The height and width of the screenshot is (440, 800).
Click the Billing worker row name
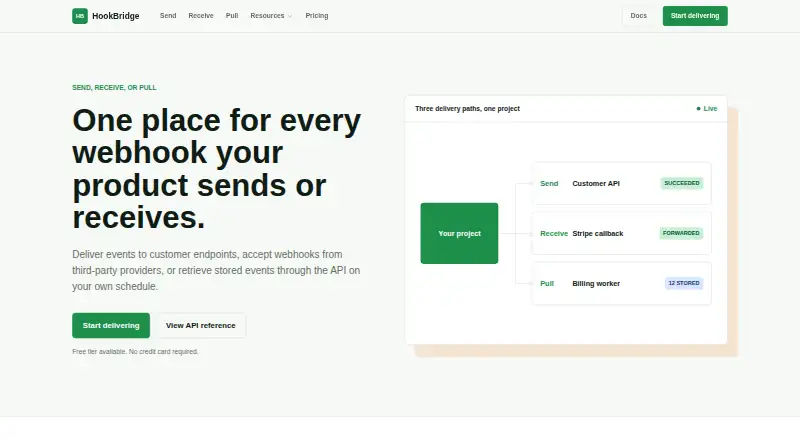(x=596, y=284)
